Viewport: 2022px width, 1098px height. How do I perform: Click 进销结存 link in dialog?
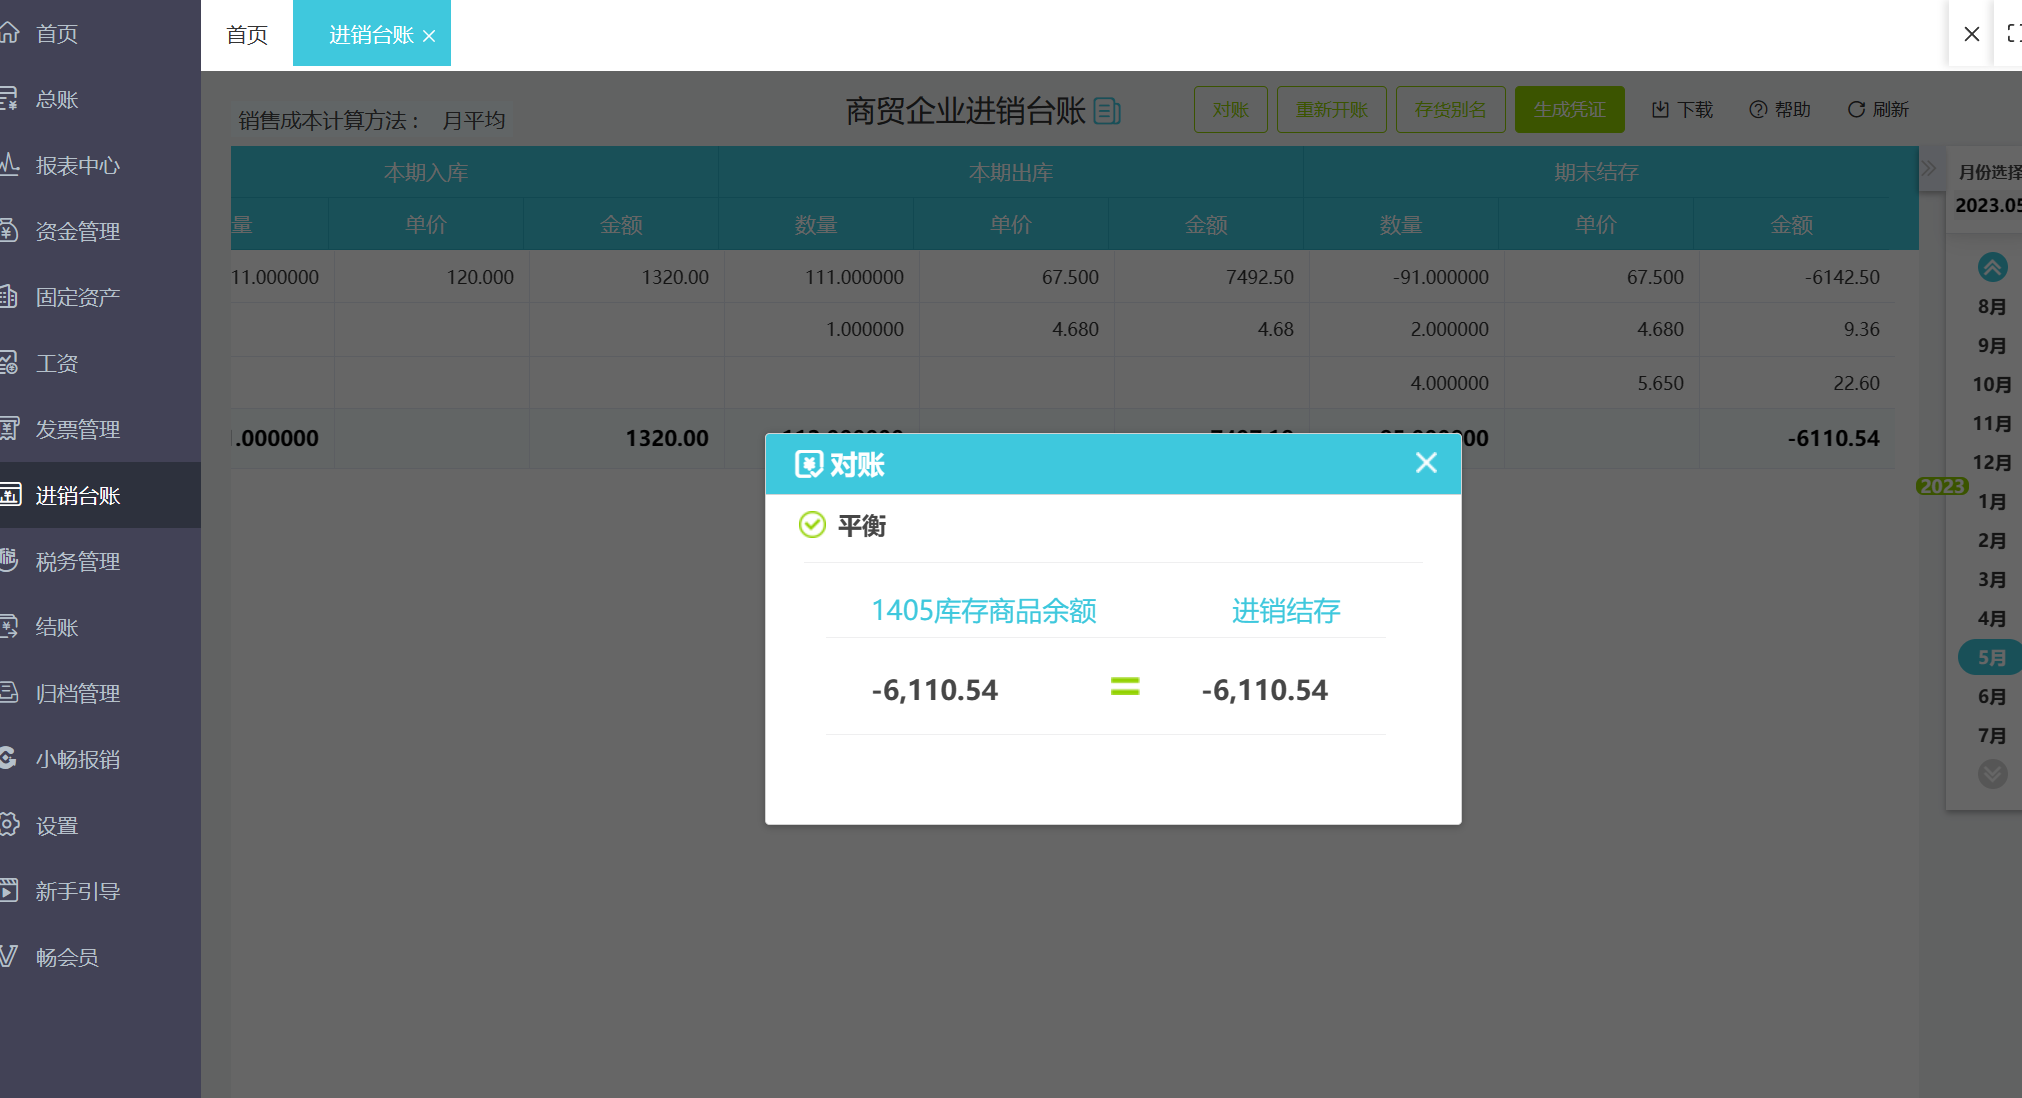(x=1285, y=610)
